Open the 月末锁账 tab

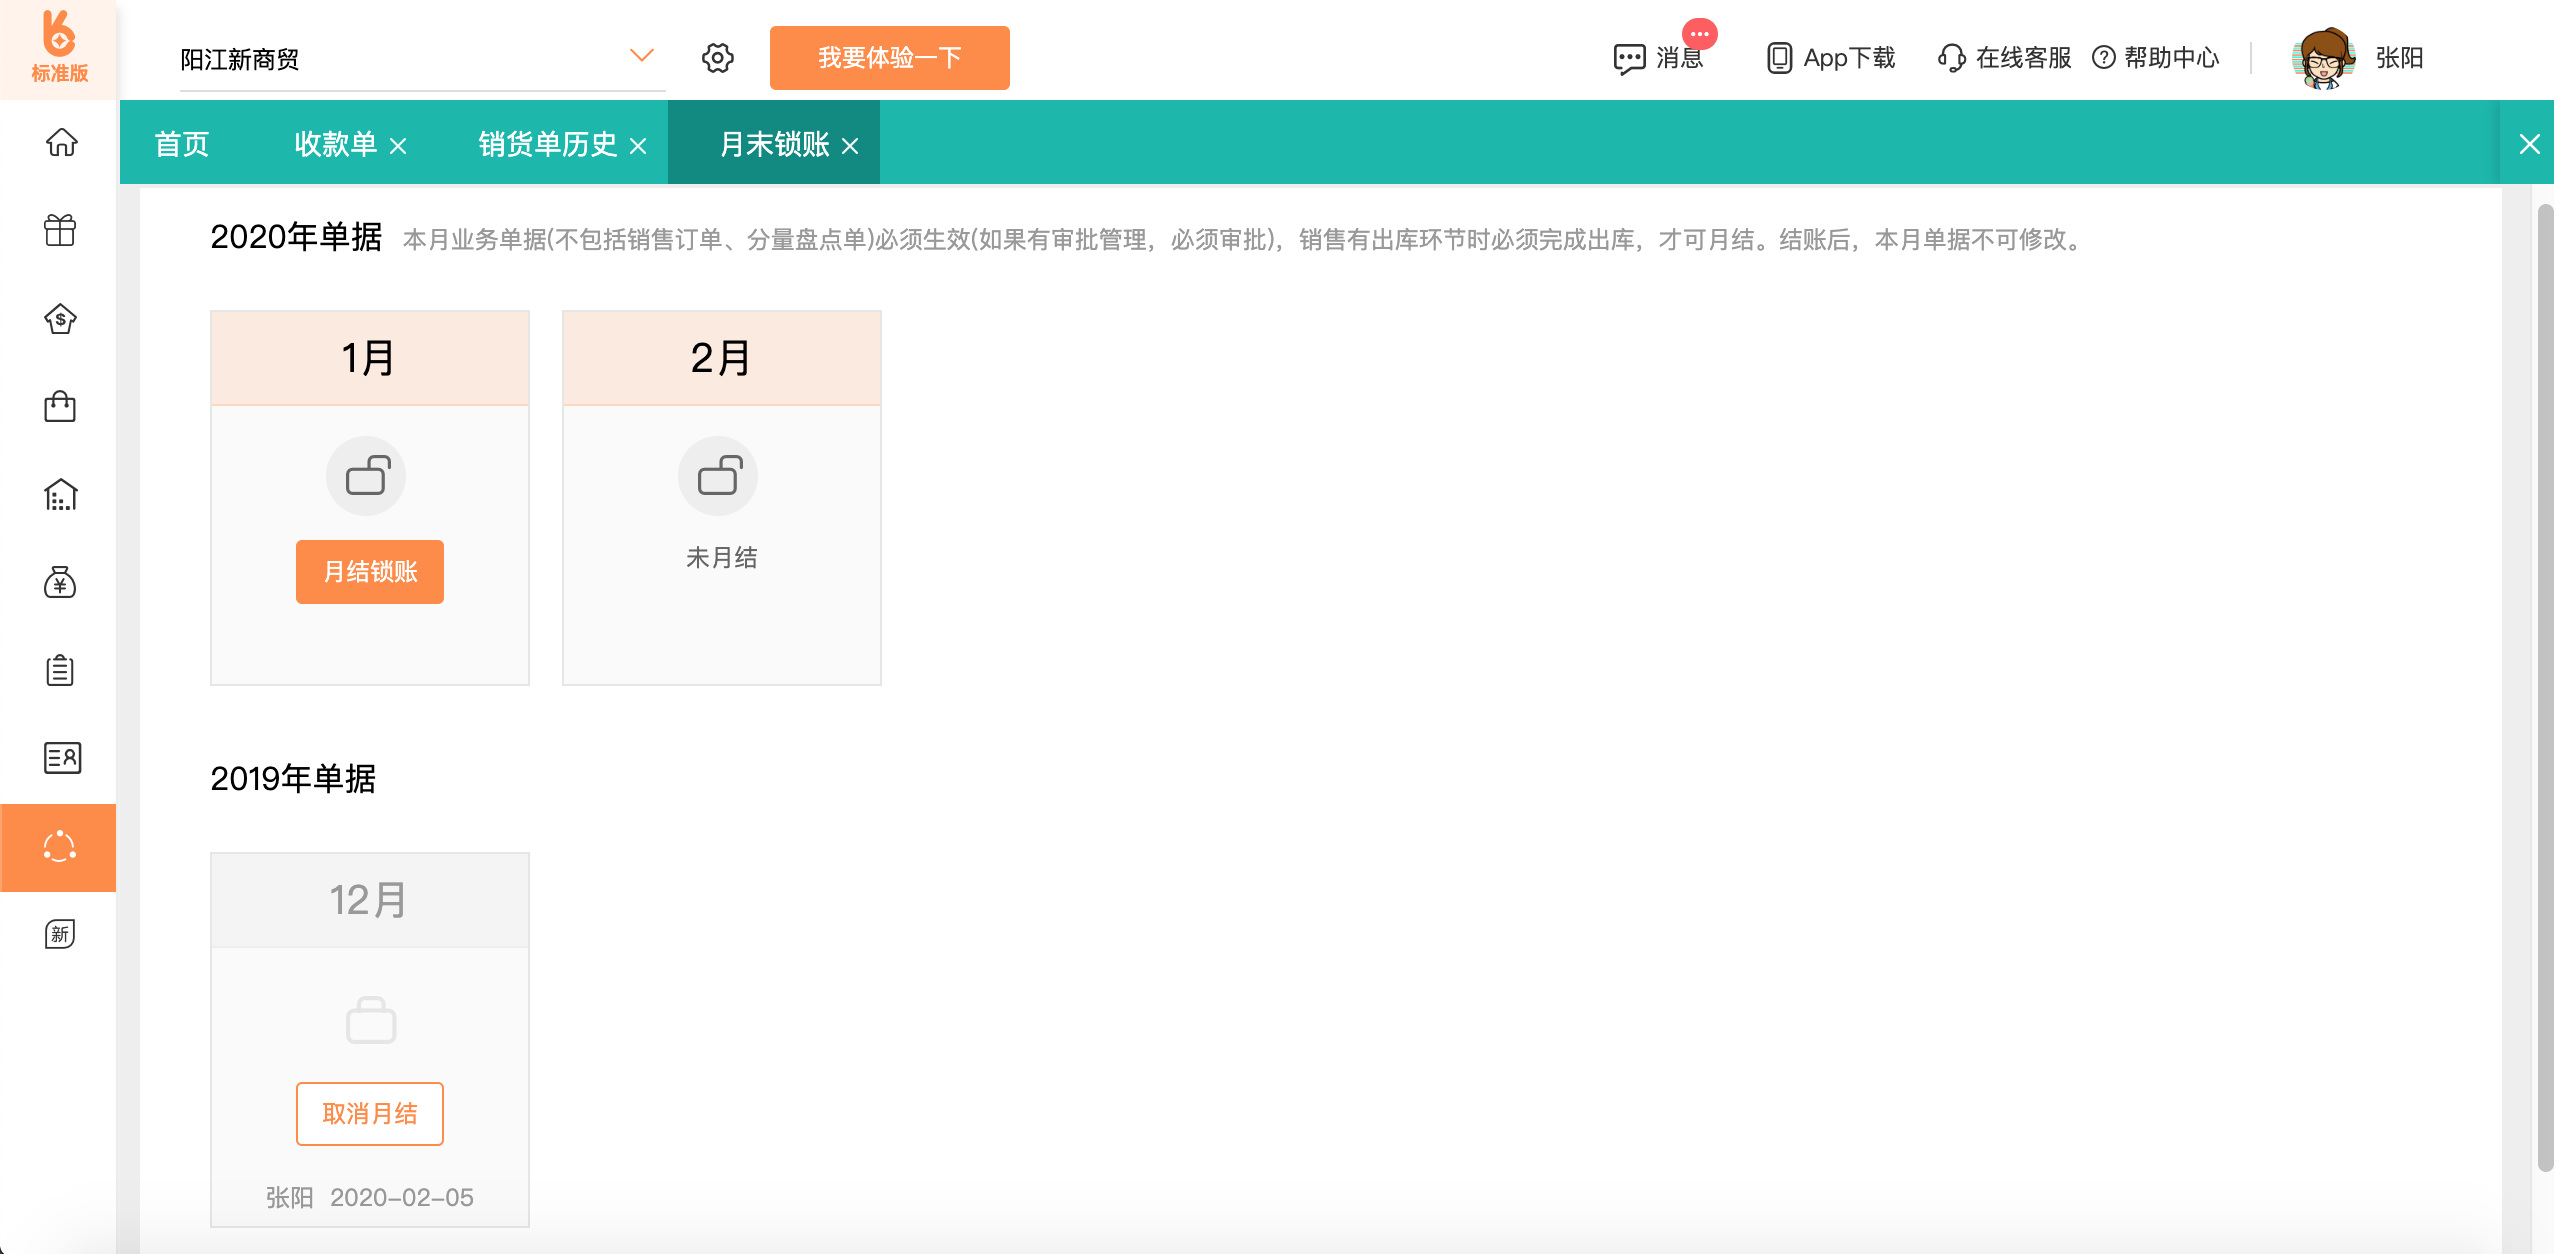(774, 142)
